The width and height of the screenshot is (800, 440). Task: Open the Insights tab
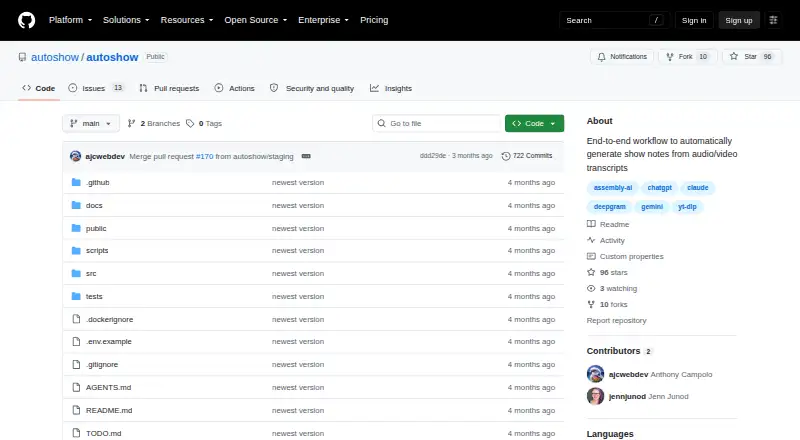click(x=391, y=88)
